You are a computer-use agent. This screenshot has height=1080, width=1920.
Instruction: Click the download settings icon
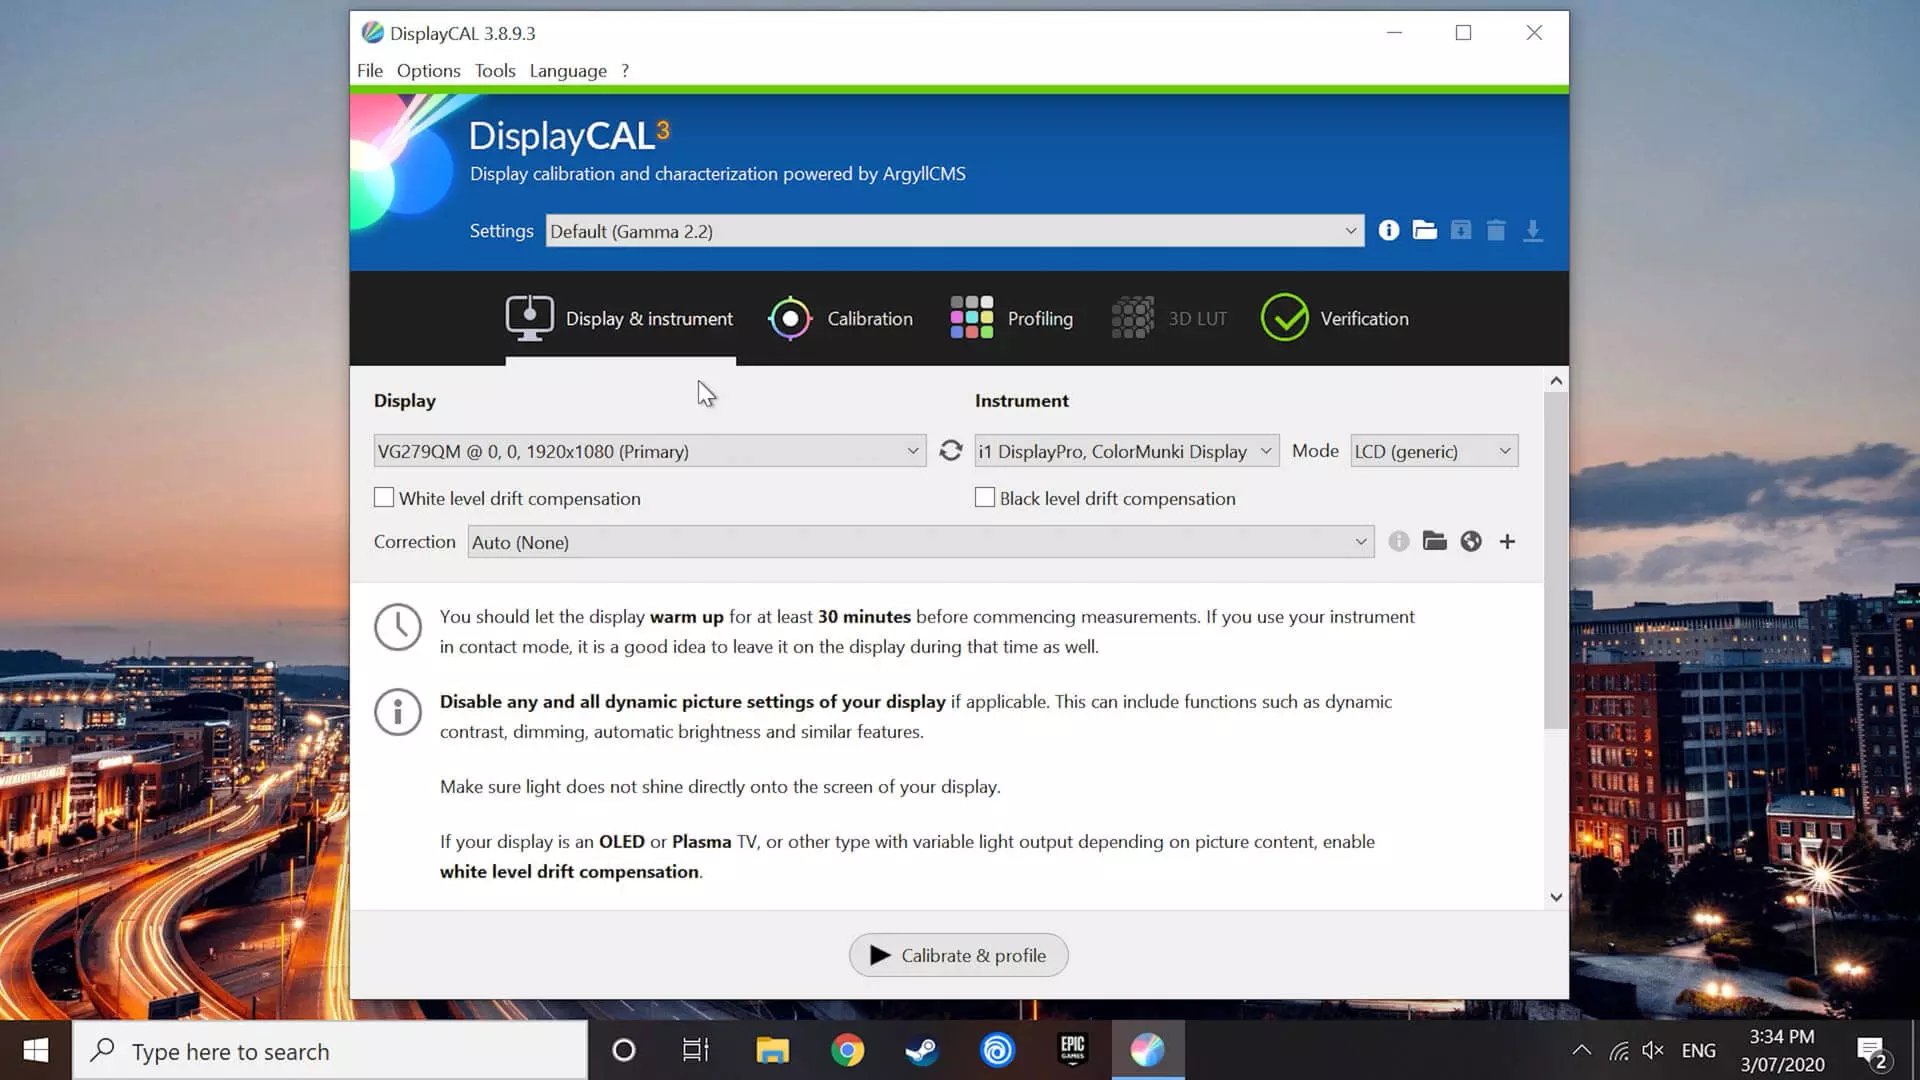pyautogui.click(x=1532, y=231)
